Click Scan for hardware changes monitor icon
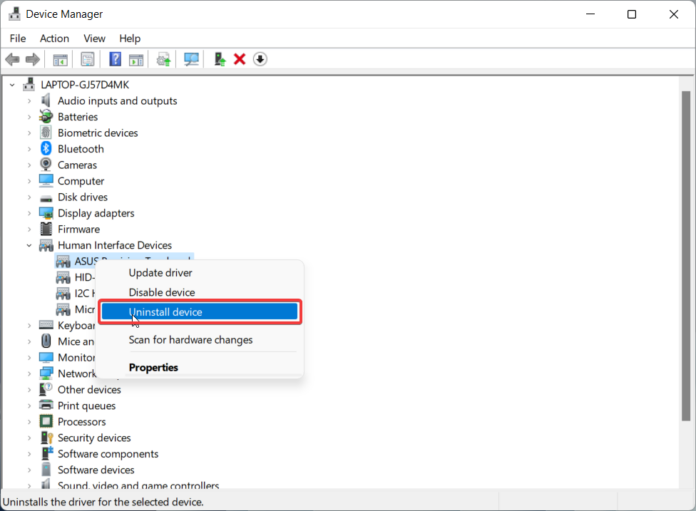The width and height of the screenshot is (696, 511). (191, 59)
